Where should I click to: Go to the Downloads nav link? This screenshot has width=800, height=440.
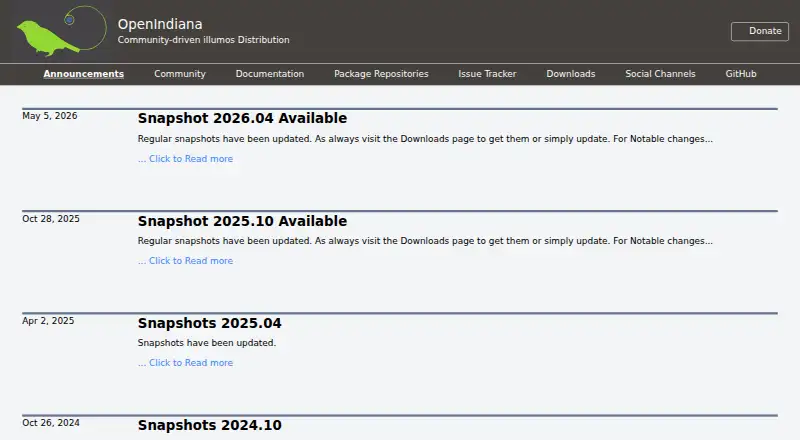click(571, 74)
